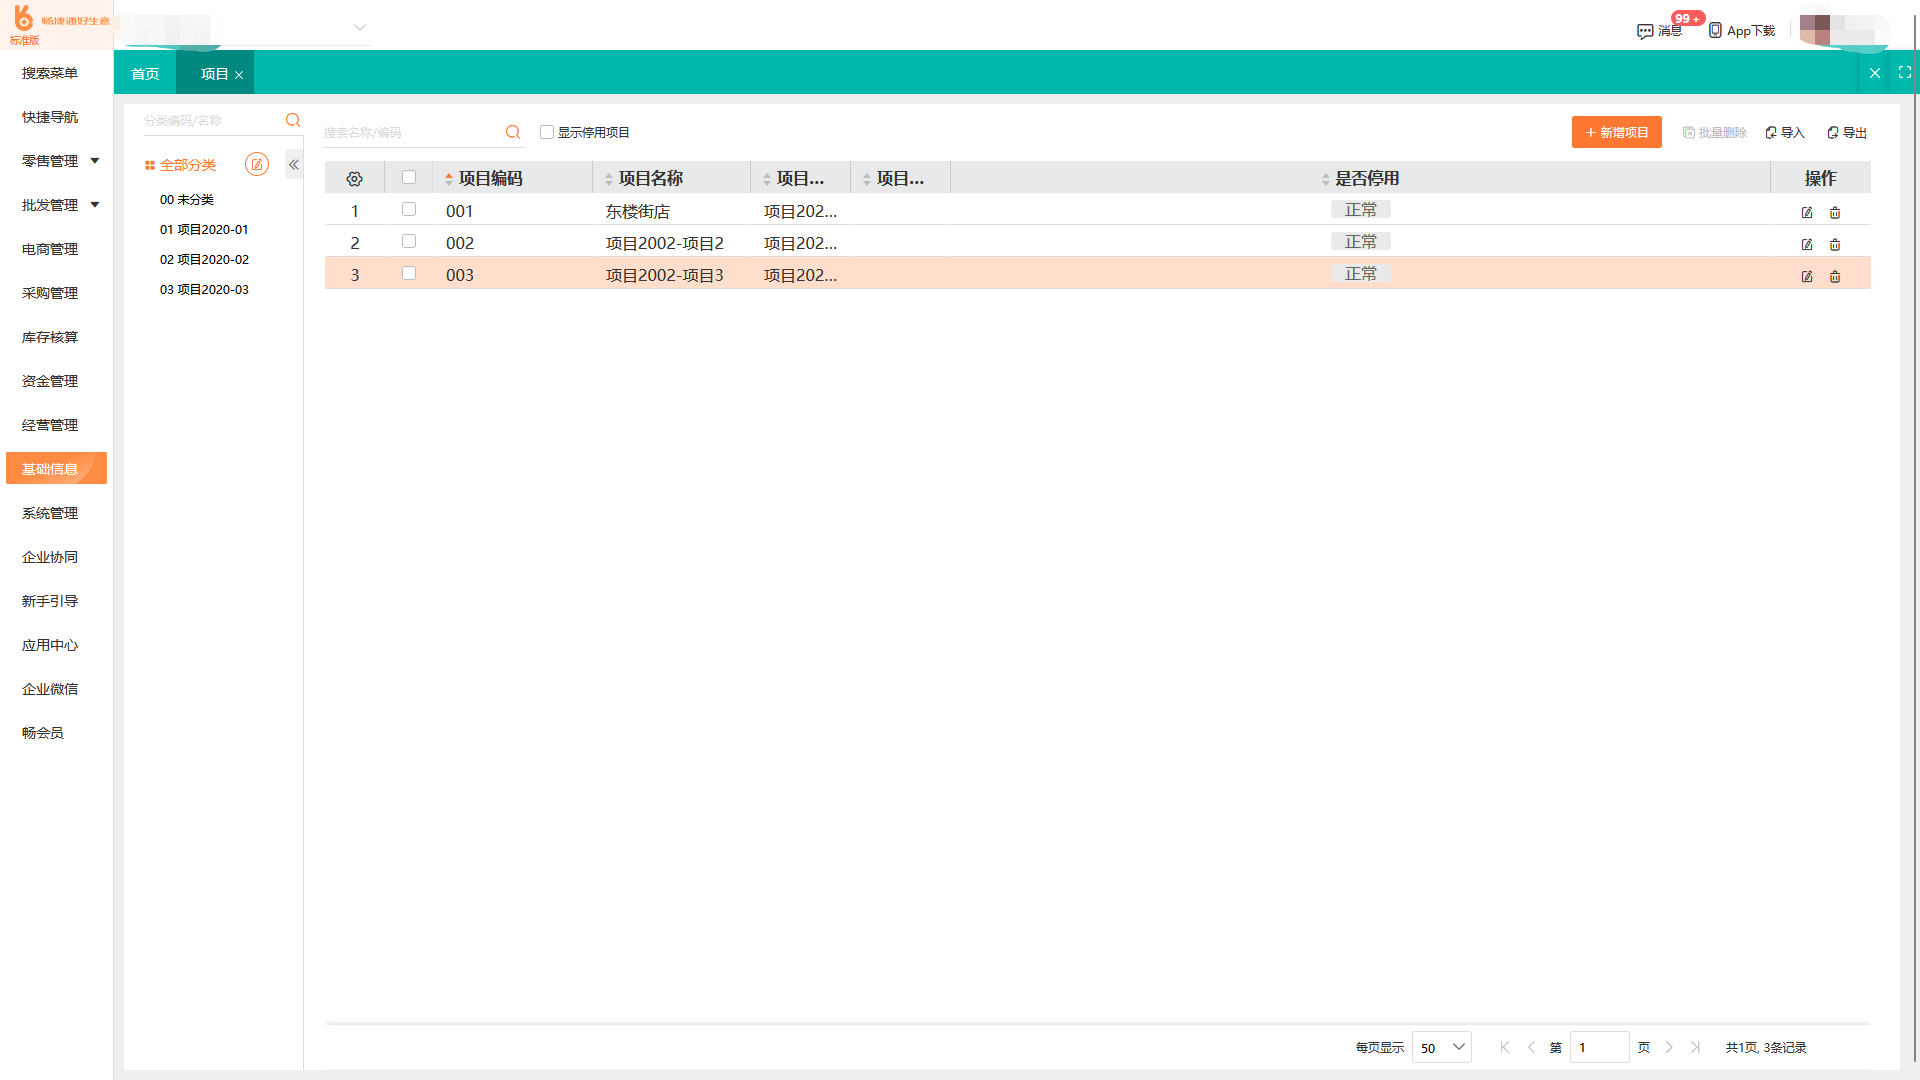Click the export icon in toolbar

(1845, 131)
